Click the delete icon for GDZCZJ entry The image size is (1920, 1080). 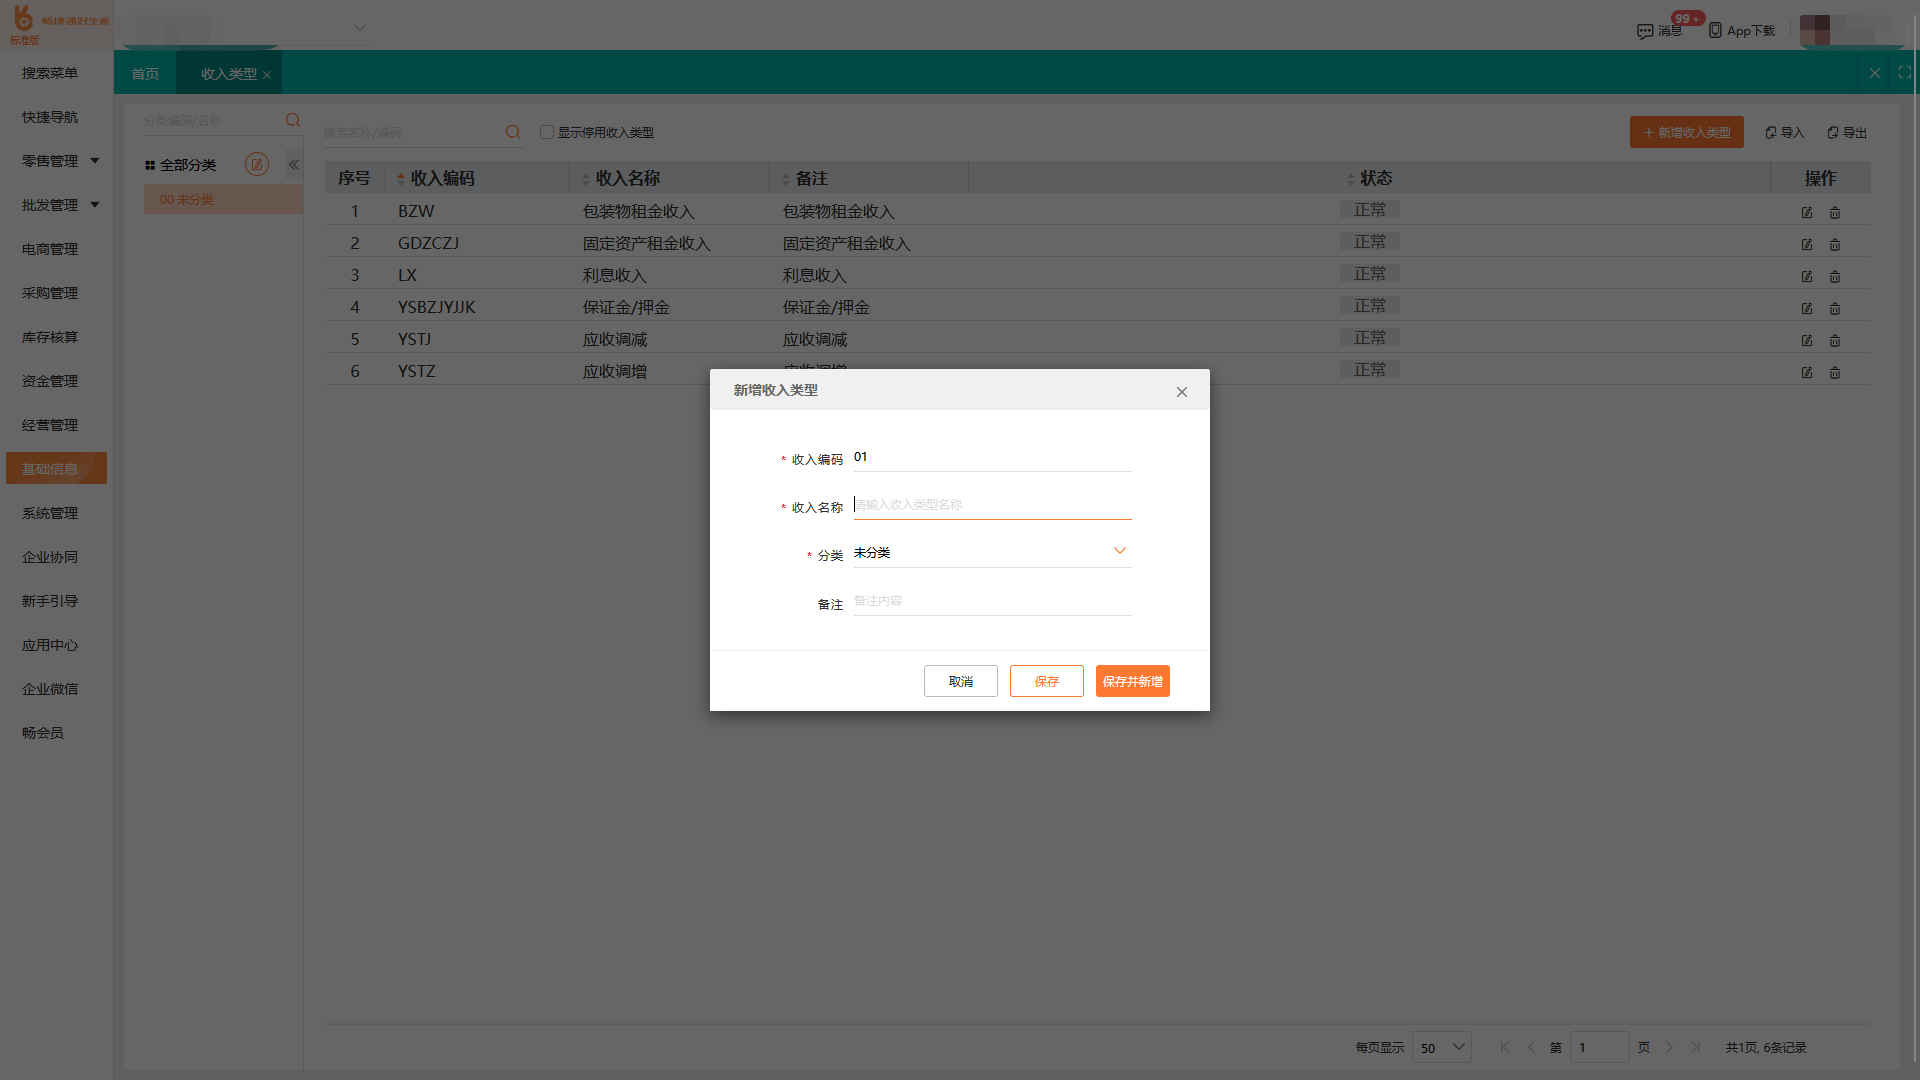click(1834, 244)
